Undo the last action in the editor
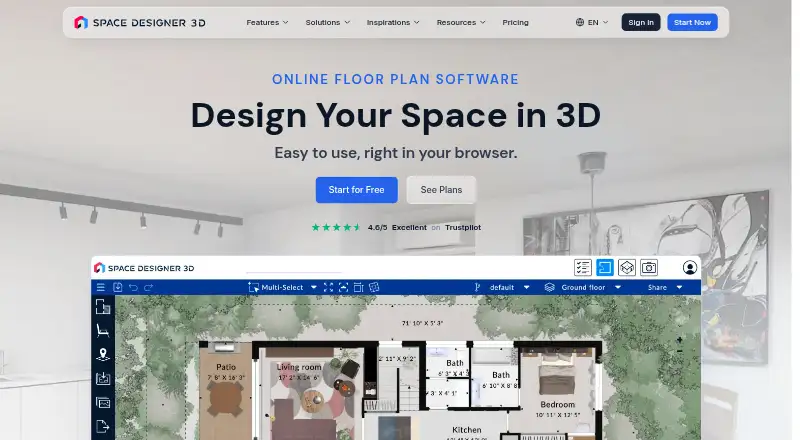The image size is (800, 440). pyautogui.click(x=133, y=287)
